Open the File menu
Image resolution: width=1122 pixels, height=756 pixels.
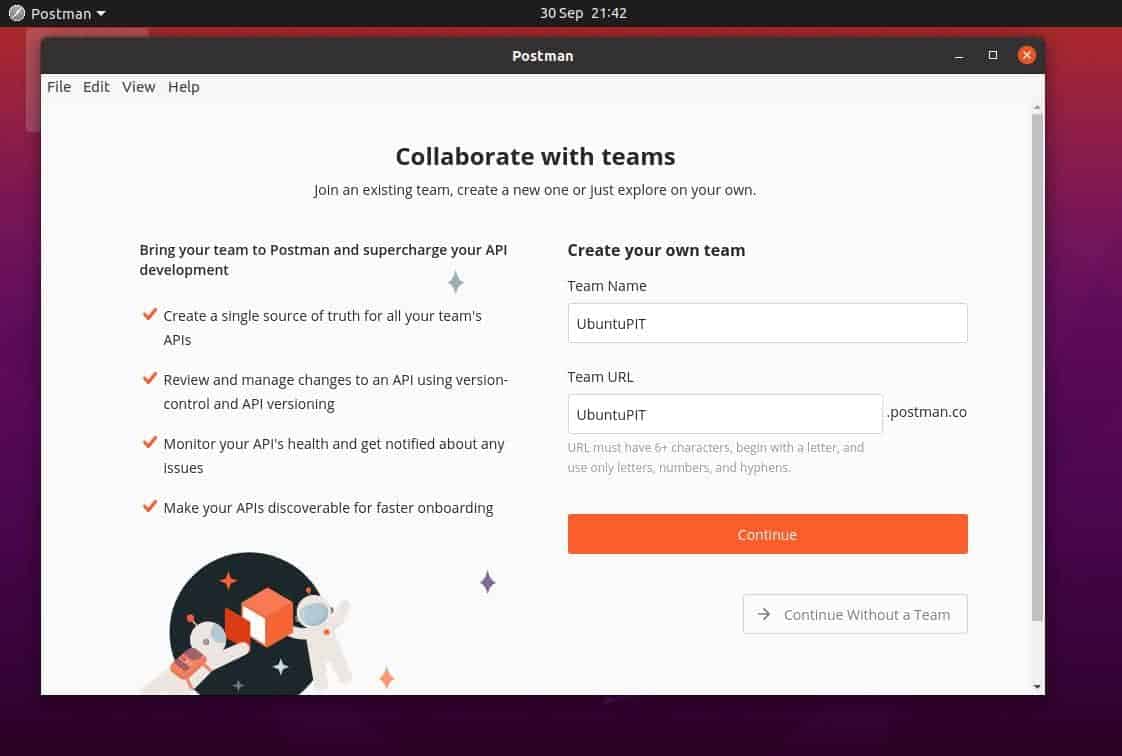pyautogui.click(x=59, y=87)
